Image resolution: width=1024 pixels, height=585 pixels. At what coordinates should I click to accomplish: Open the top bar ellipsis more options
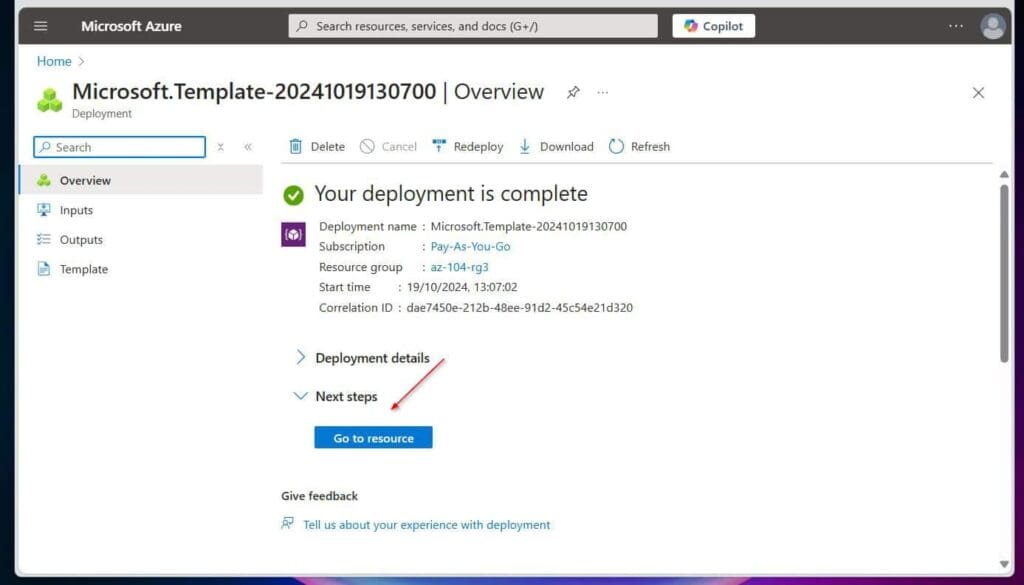tap(955, 26)
